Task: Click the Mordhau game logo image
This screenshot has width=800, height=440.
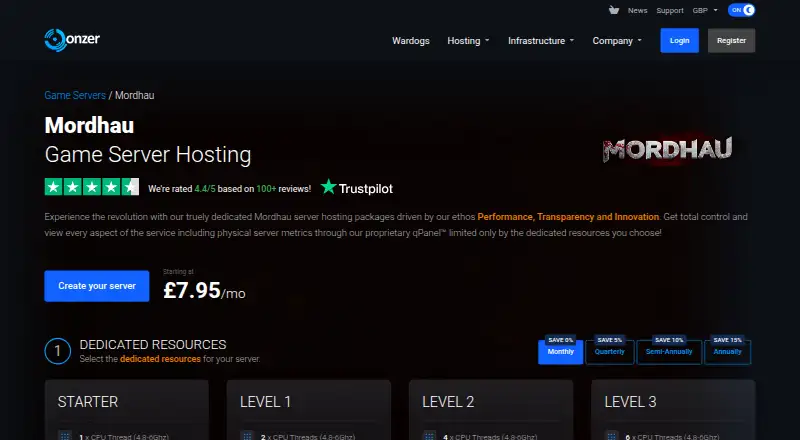Action: coord(667,150)
